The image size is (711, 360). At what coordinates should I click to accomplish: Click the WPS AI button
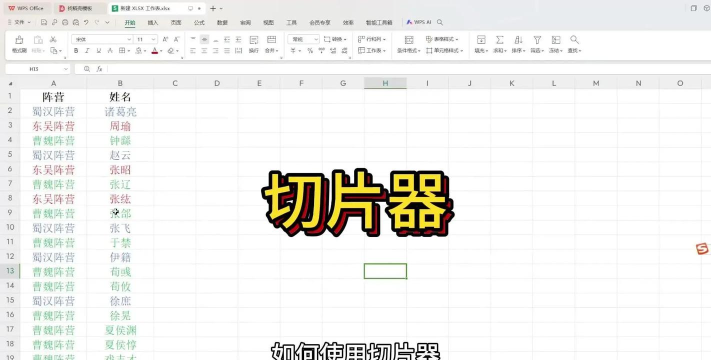point(419,22)
